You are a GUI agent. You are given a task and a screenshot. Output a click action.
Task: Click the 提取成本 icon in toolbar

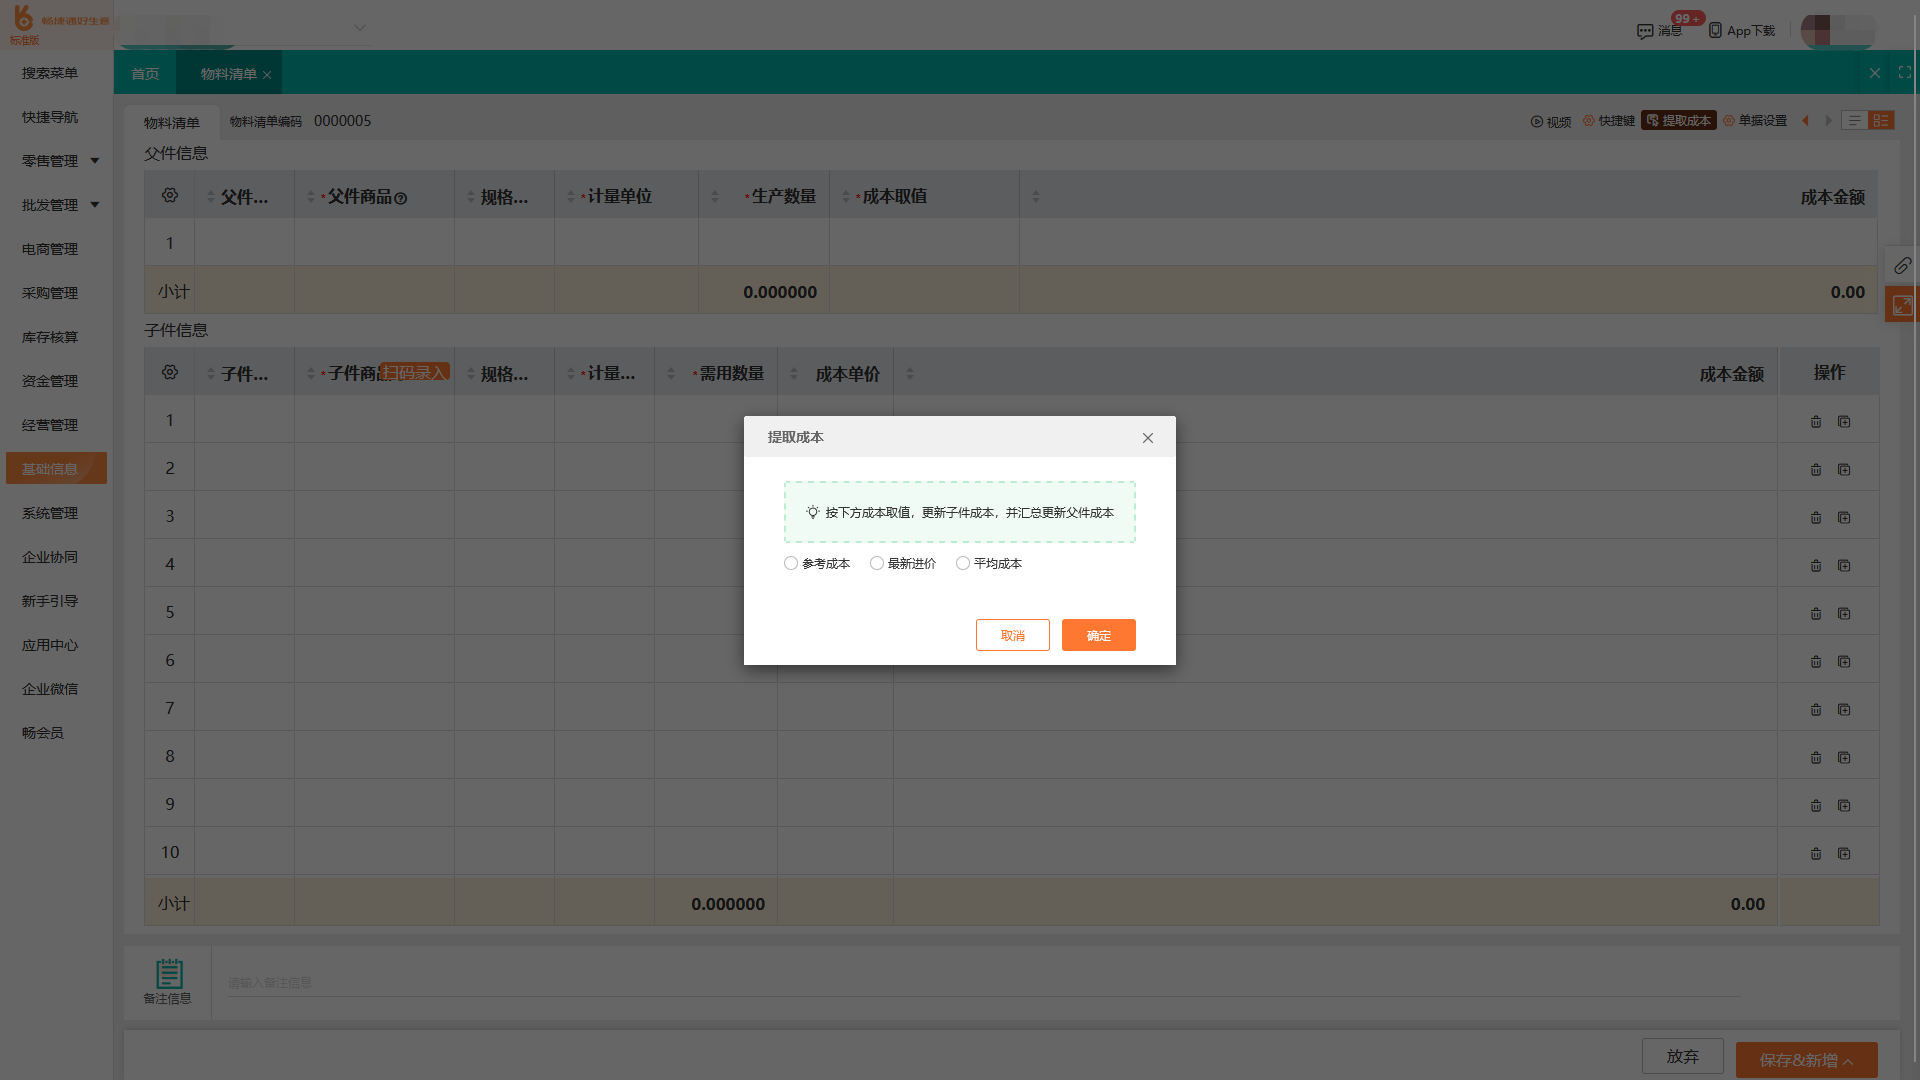click(x=1679, y=121)
